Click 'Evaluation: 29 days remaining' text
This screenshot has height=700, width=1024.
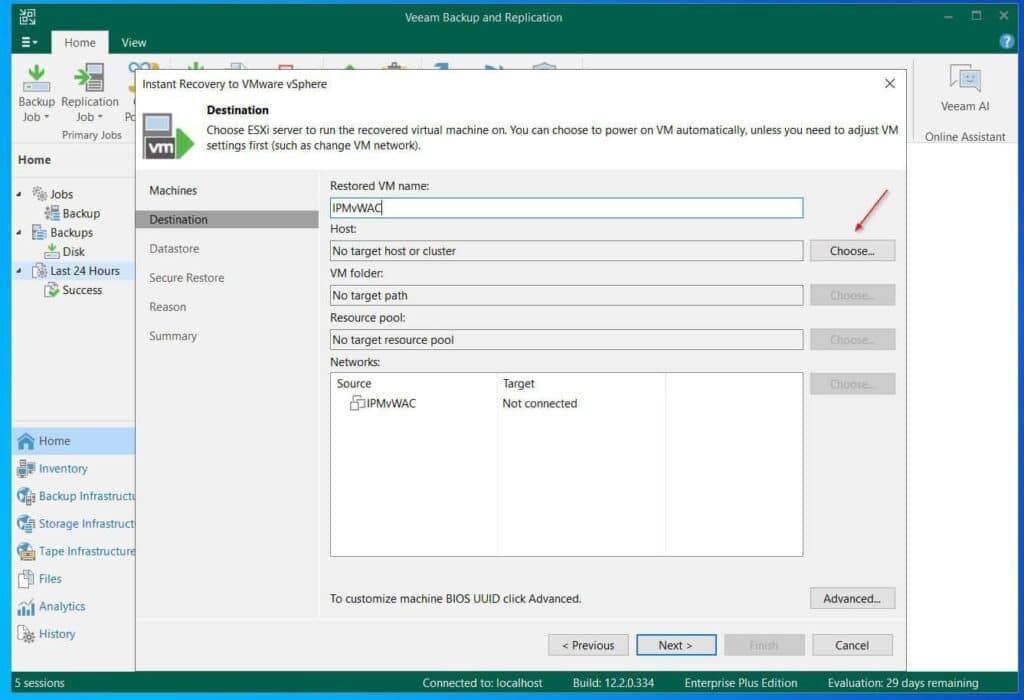(903, 683)
